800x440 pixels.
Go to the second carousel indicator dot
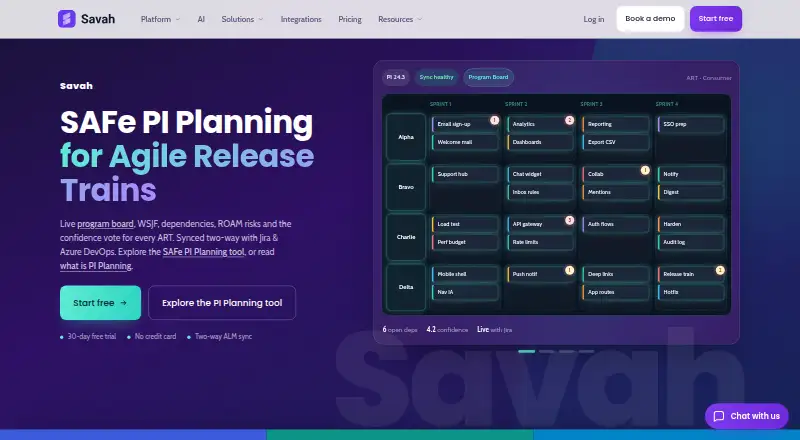tap(546, 351)
